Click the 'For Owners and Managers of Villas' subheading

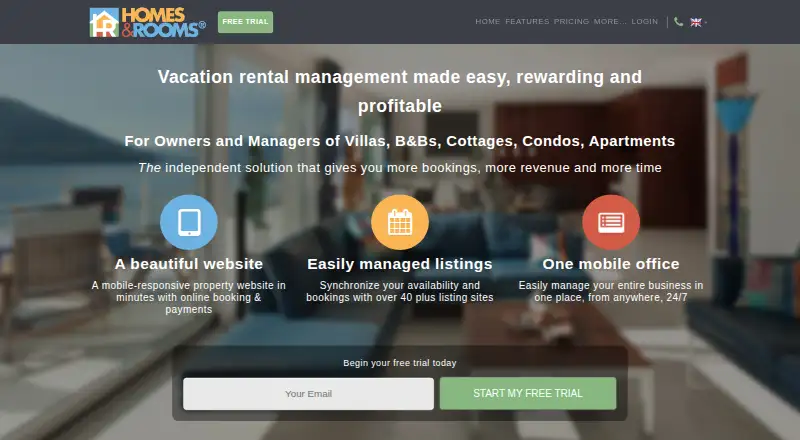pyautogui.click(x=399, y=141)
